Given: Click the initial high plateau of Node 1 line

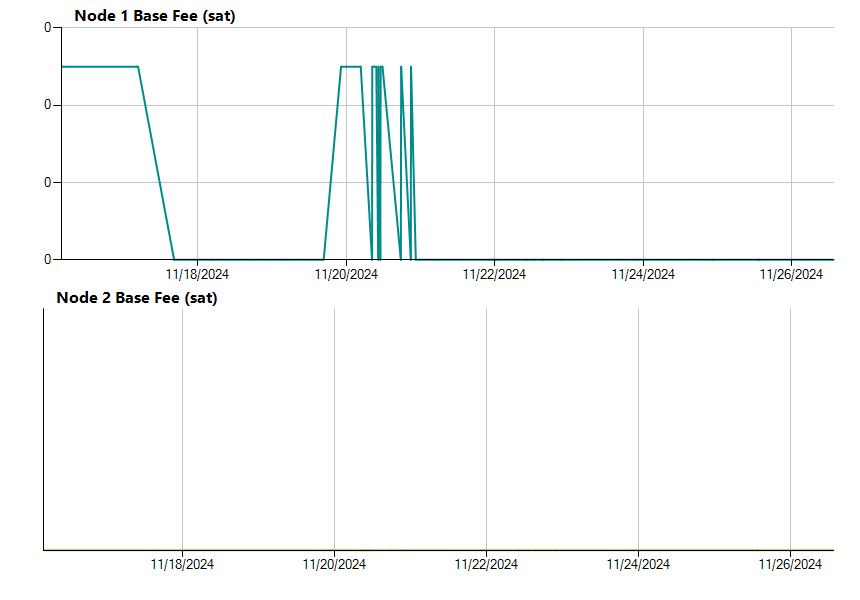Looking at the screenshot, I should [x=100, y=67].
